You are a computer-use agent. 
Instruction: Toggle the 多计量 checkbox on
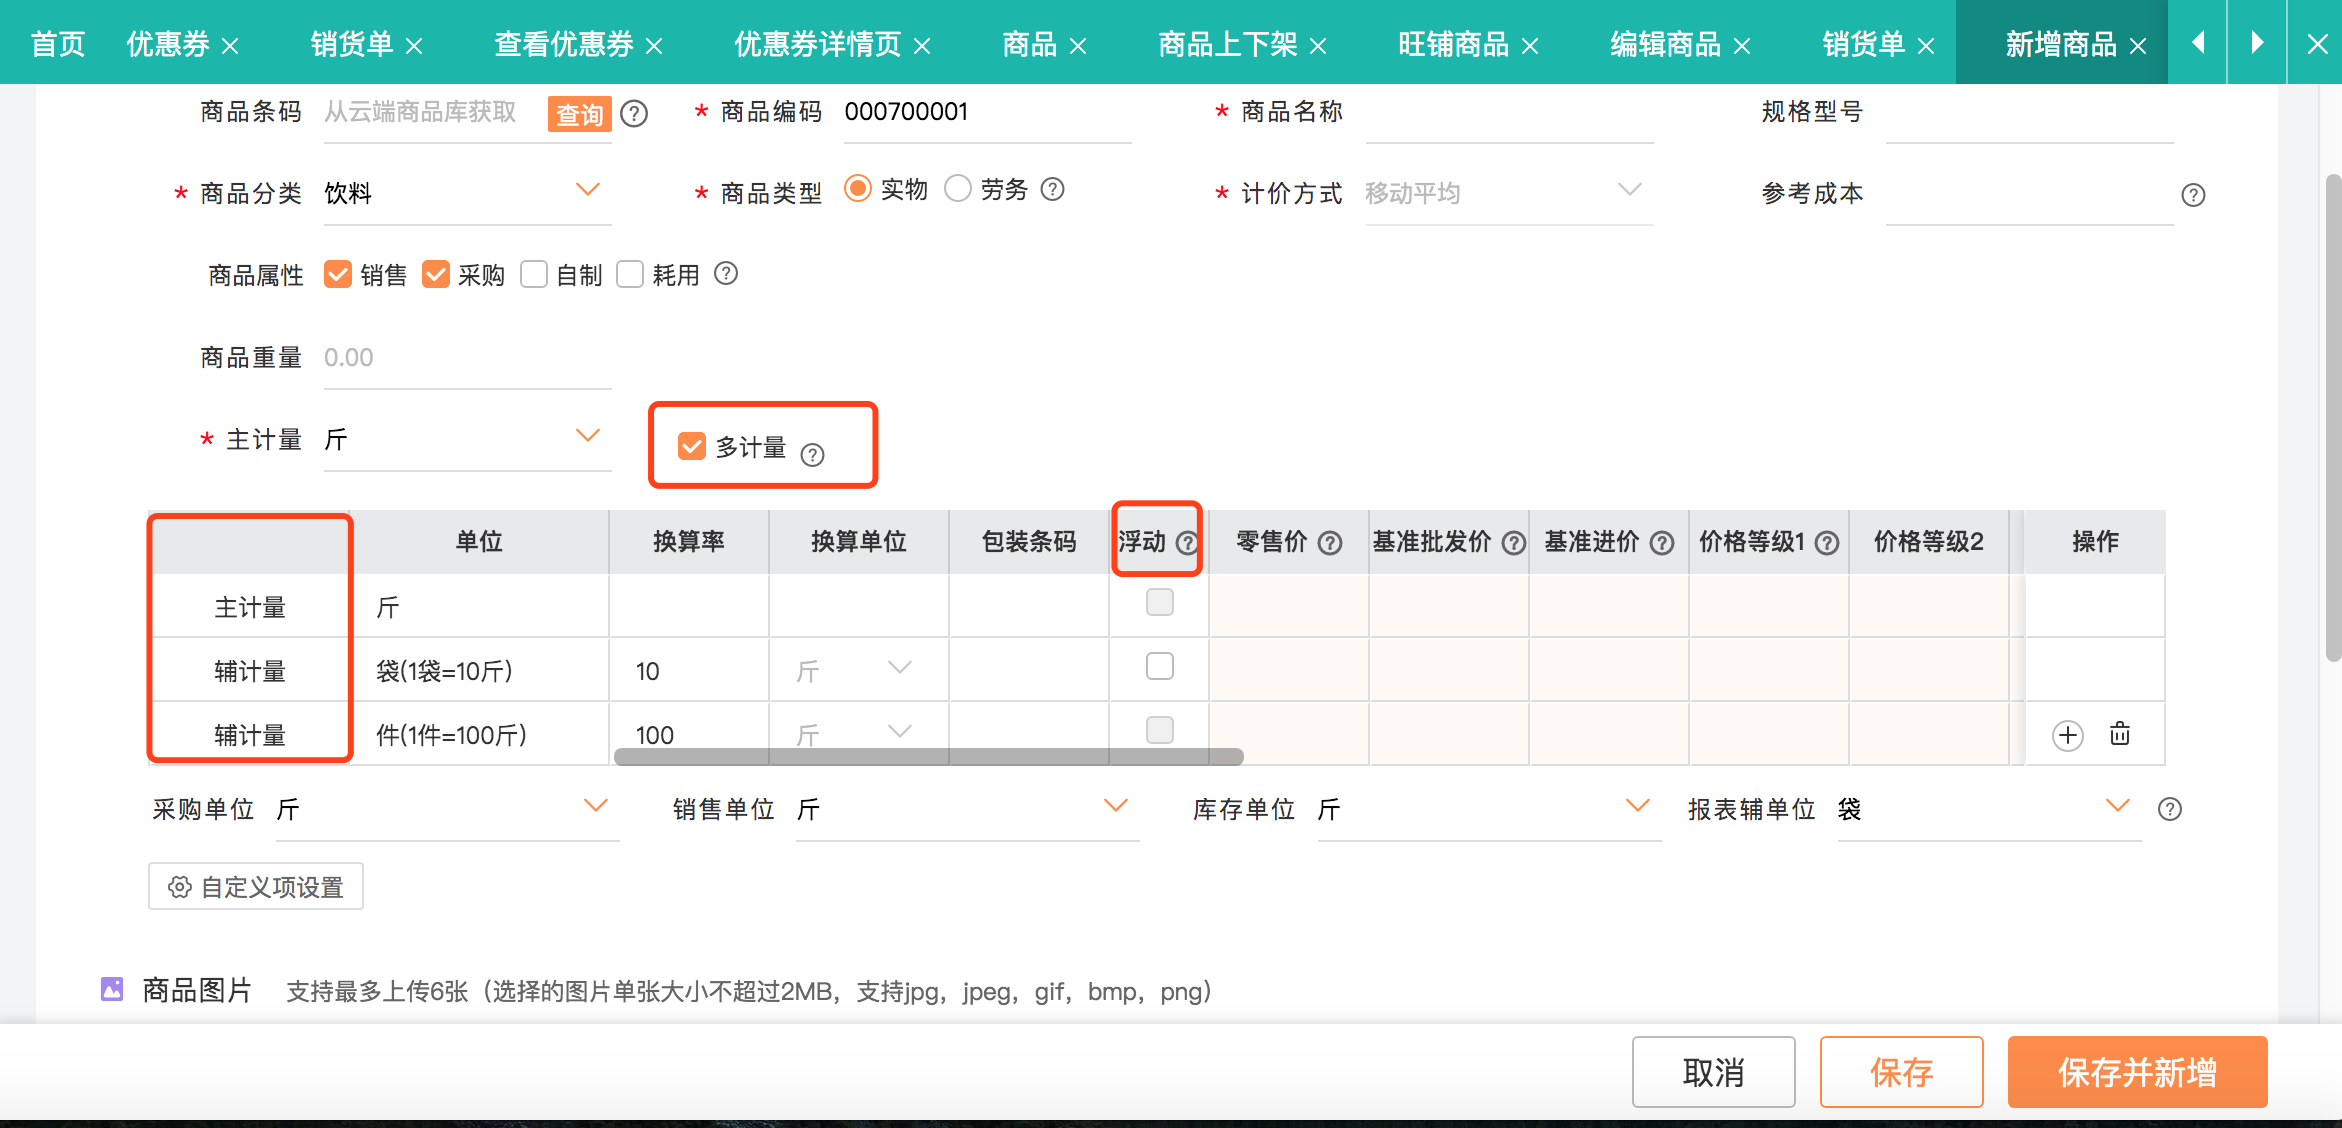(x=692, y=447)
